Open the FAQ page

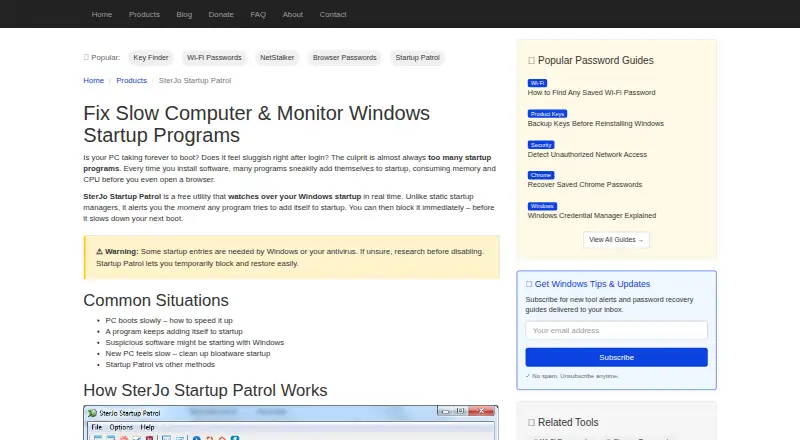pos(258,14)
